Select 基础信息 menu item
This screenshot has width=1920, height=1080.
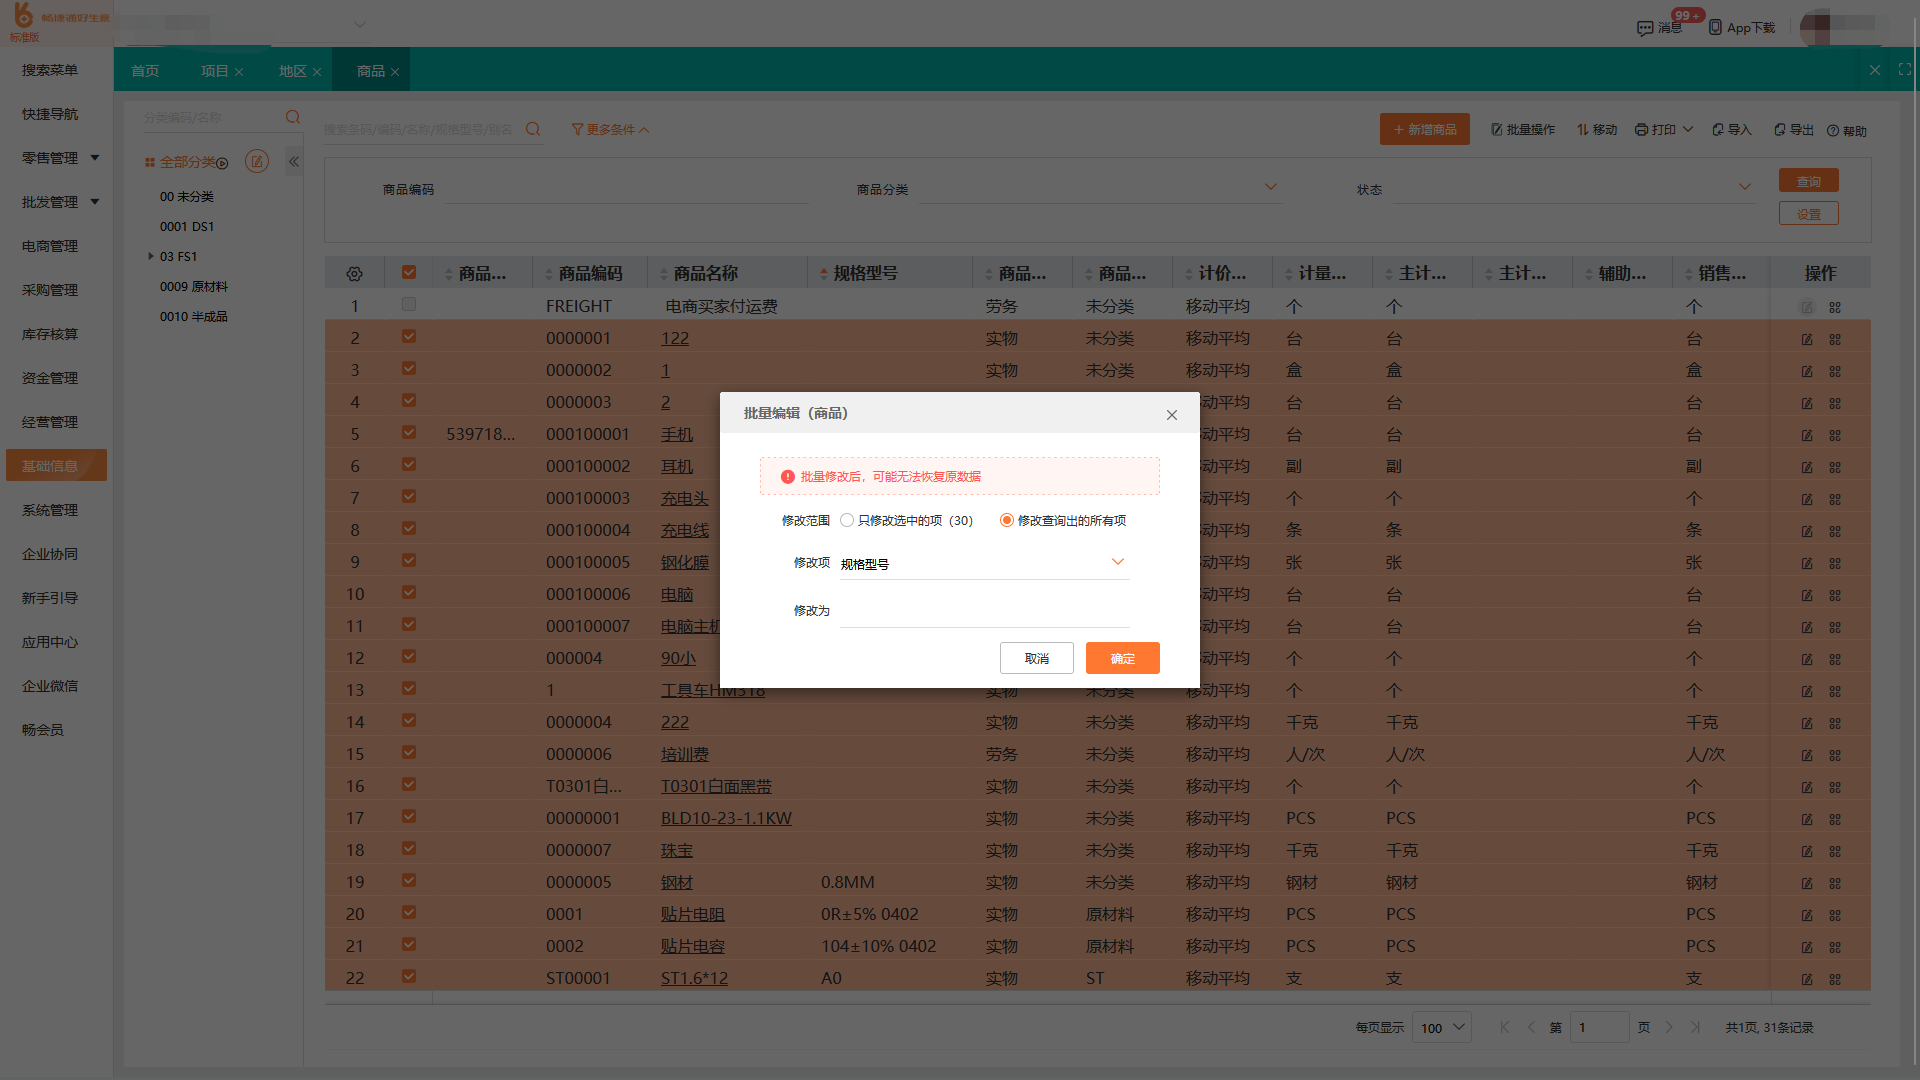53,465
